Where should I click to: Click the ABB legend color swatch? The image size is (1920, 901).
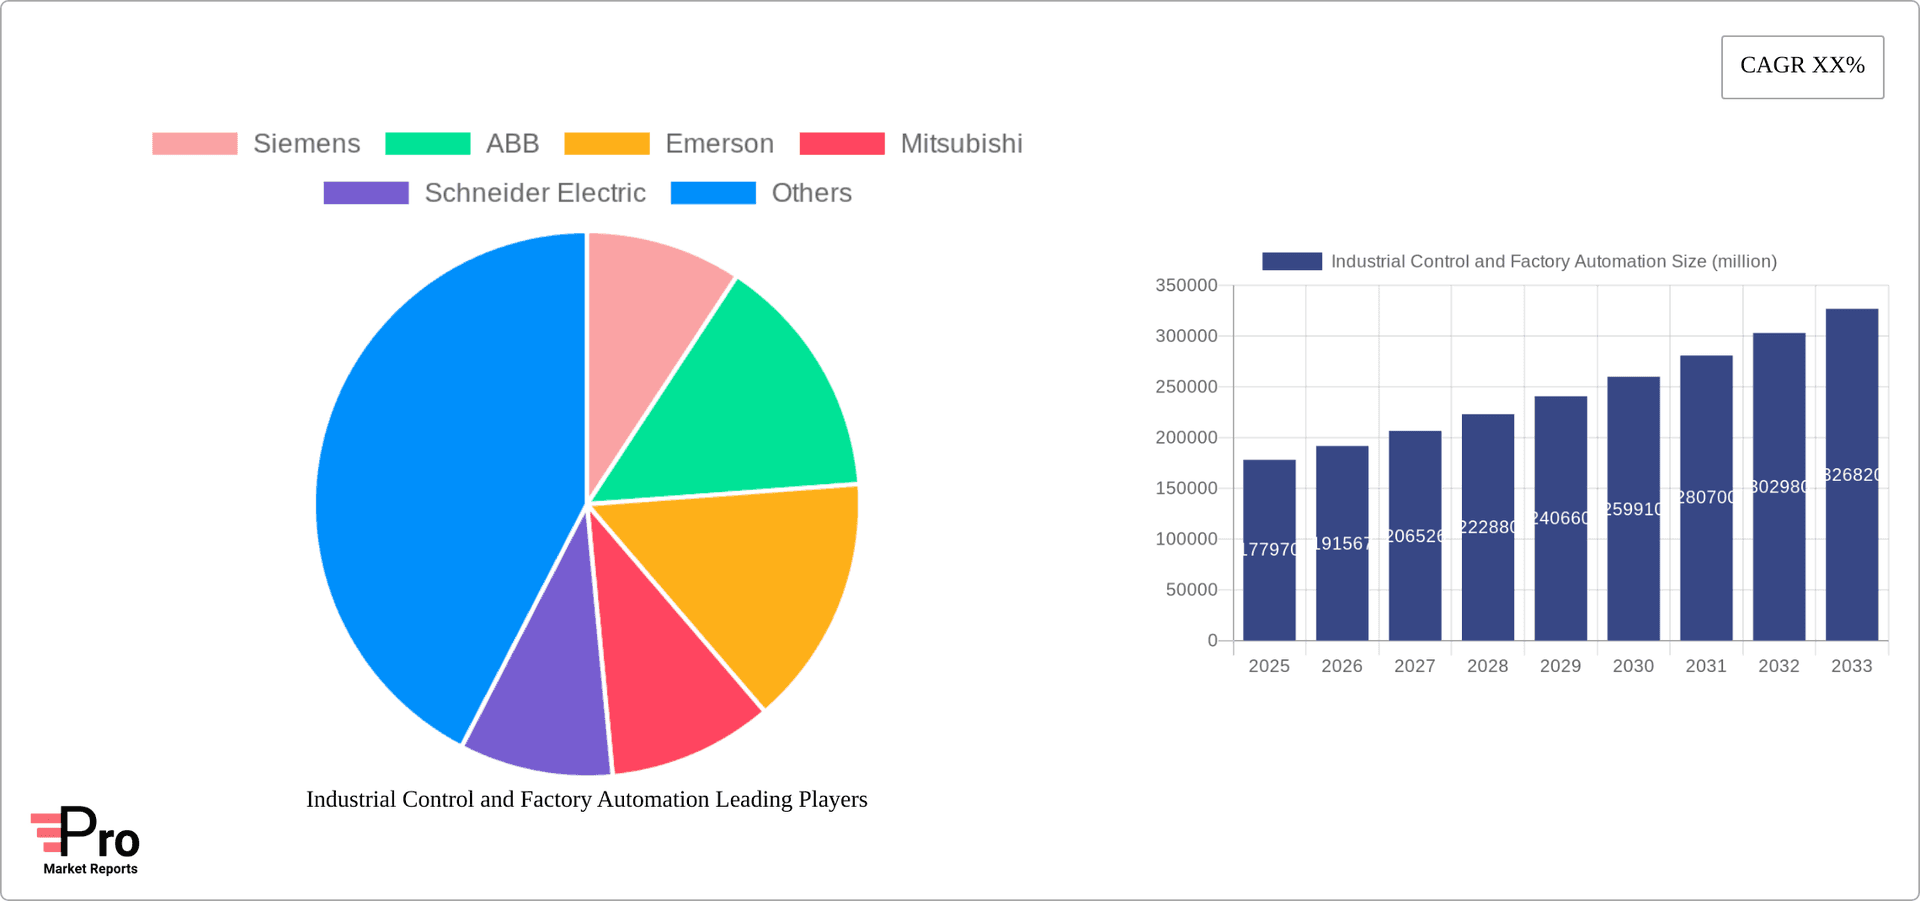pos(427,143)
